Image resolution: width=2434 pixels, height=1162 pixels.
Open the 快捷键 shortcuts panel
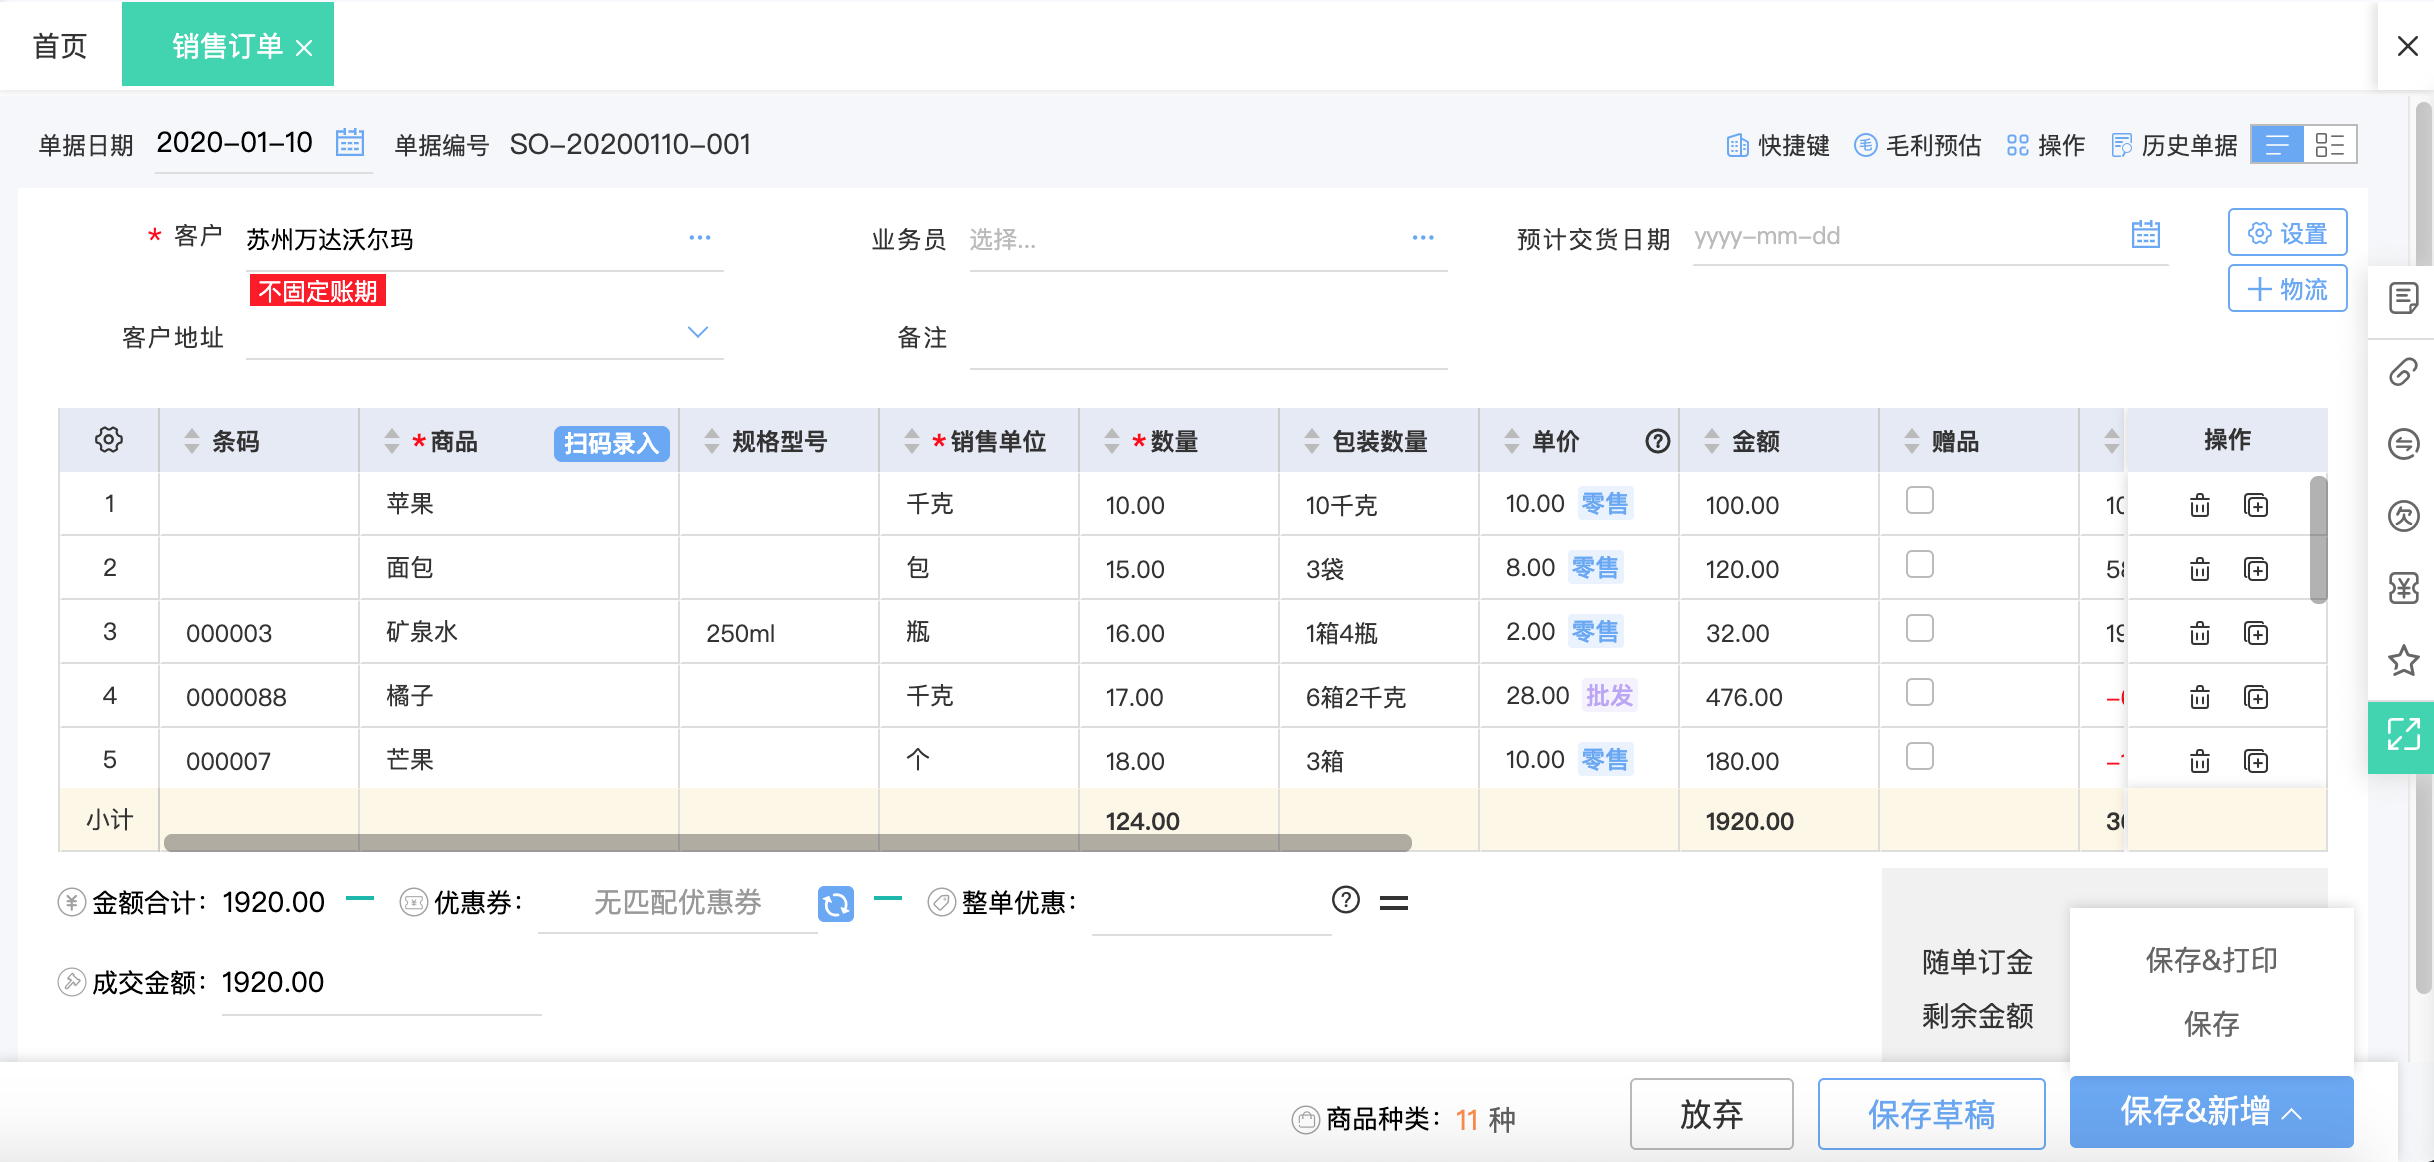coord(1774,146)
